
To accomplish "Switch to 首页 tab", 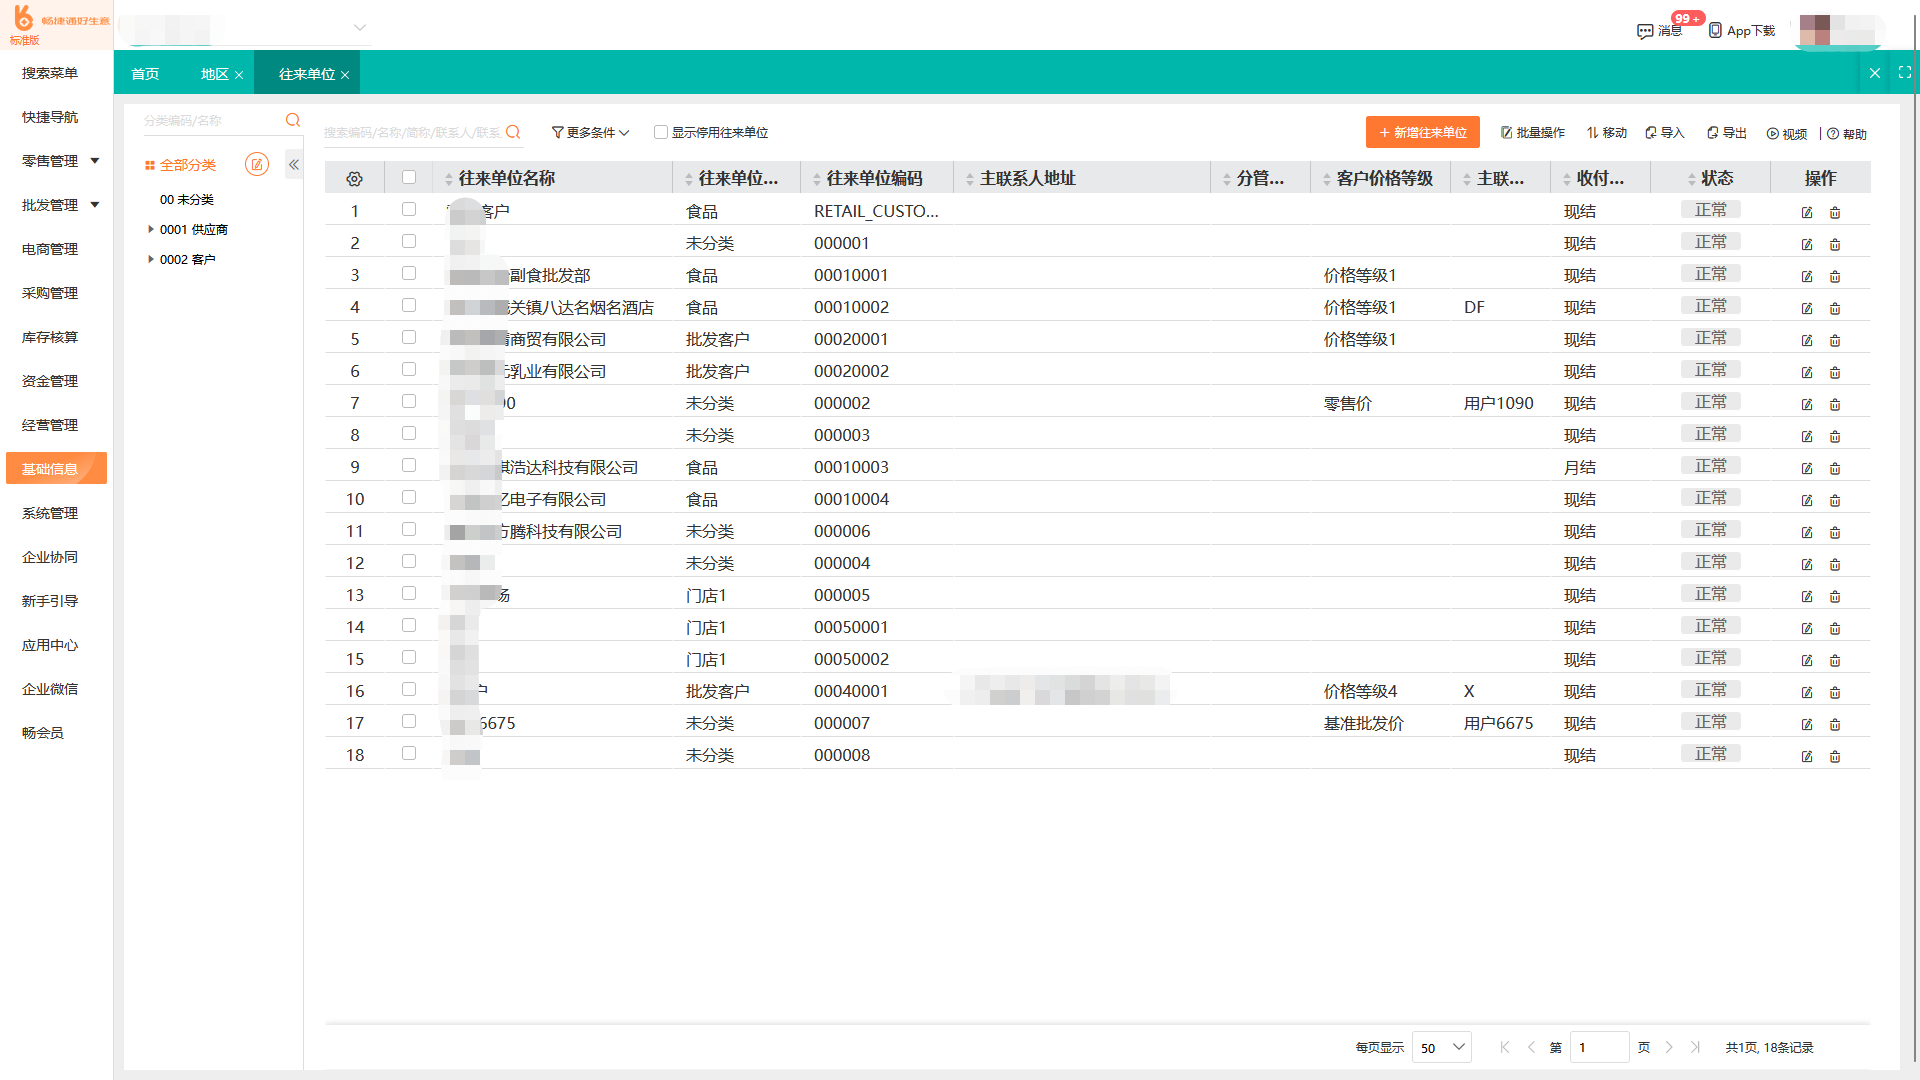I will (146, 73).
